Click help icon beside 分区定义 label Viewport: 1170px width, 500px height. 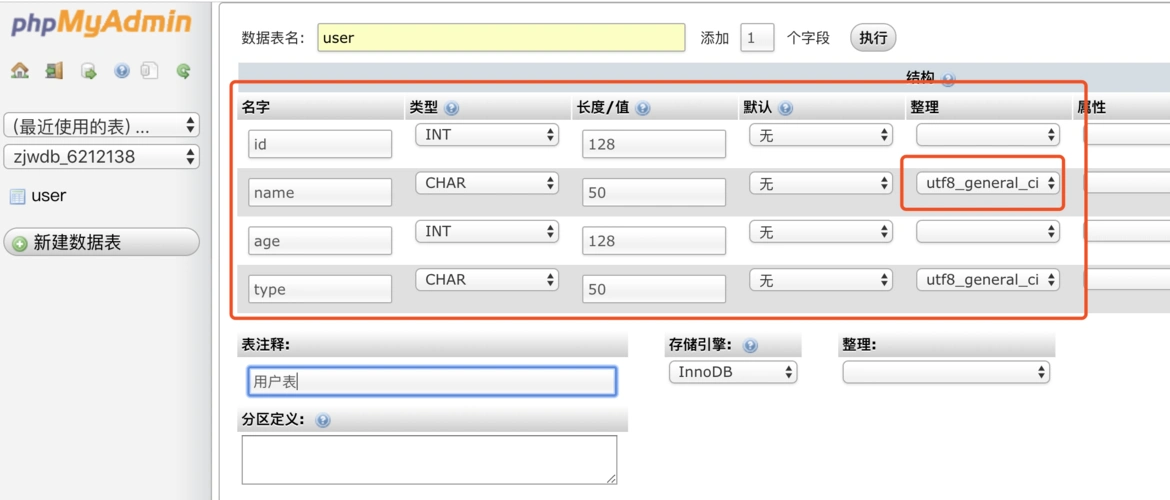[323, 421]
